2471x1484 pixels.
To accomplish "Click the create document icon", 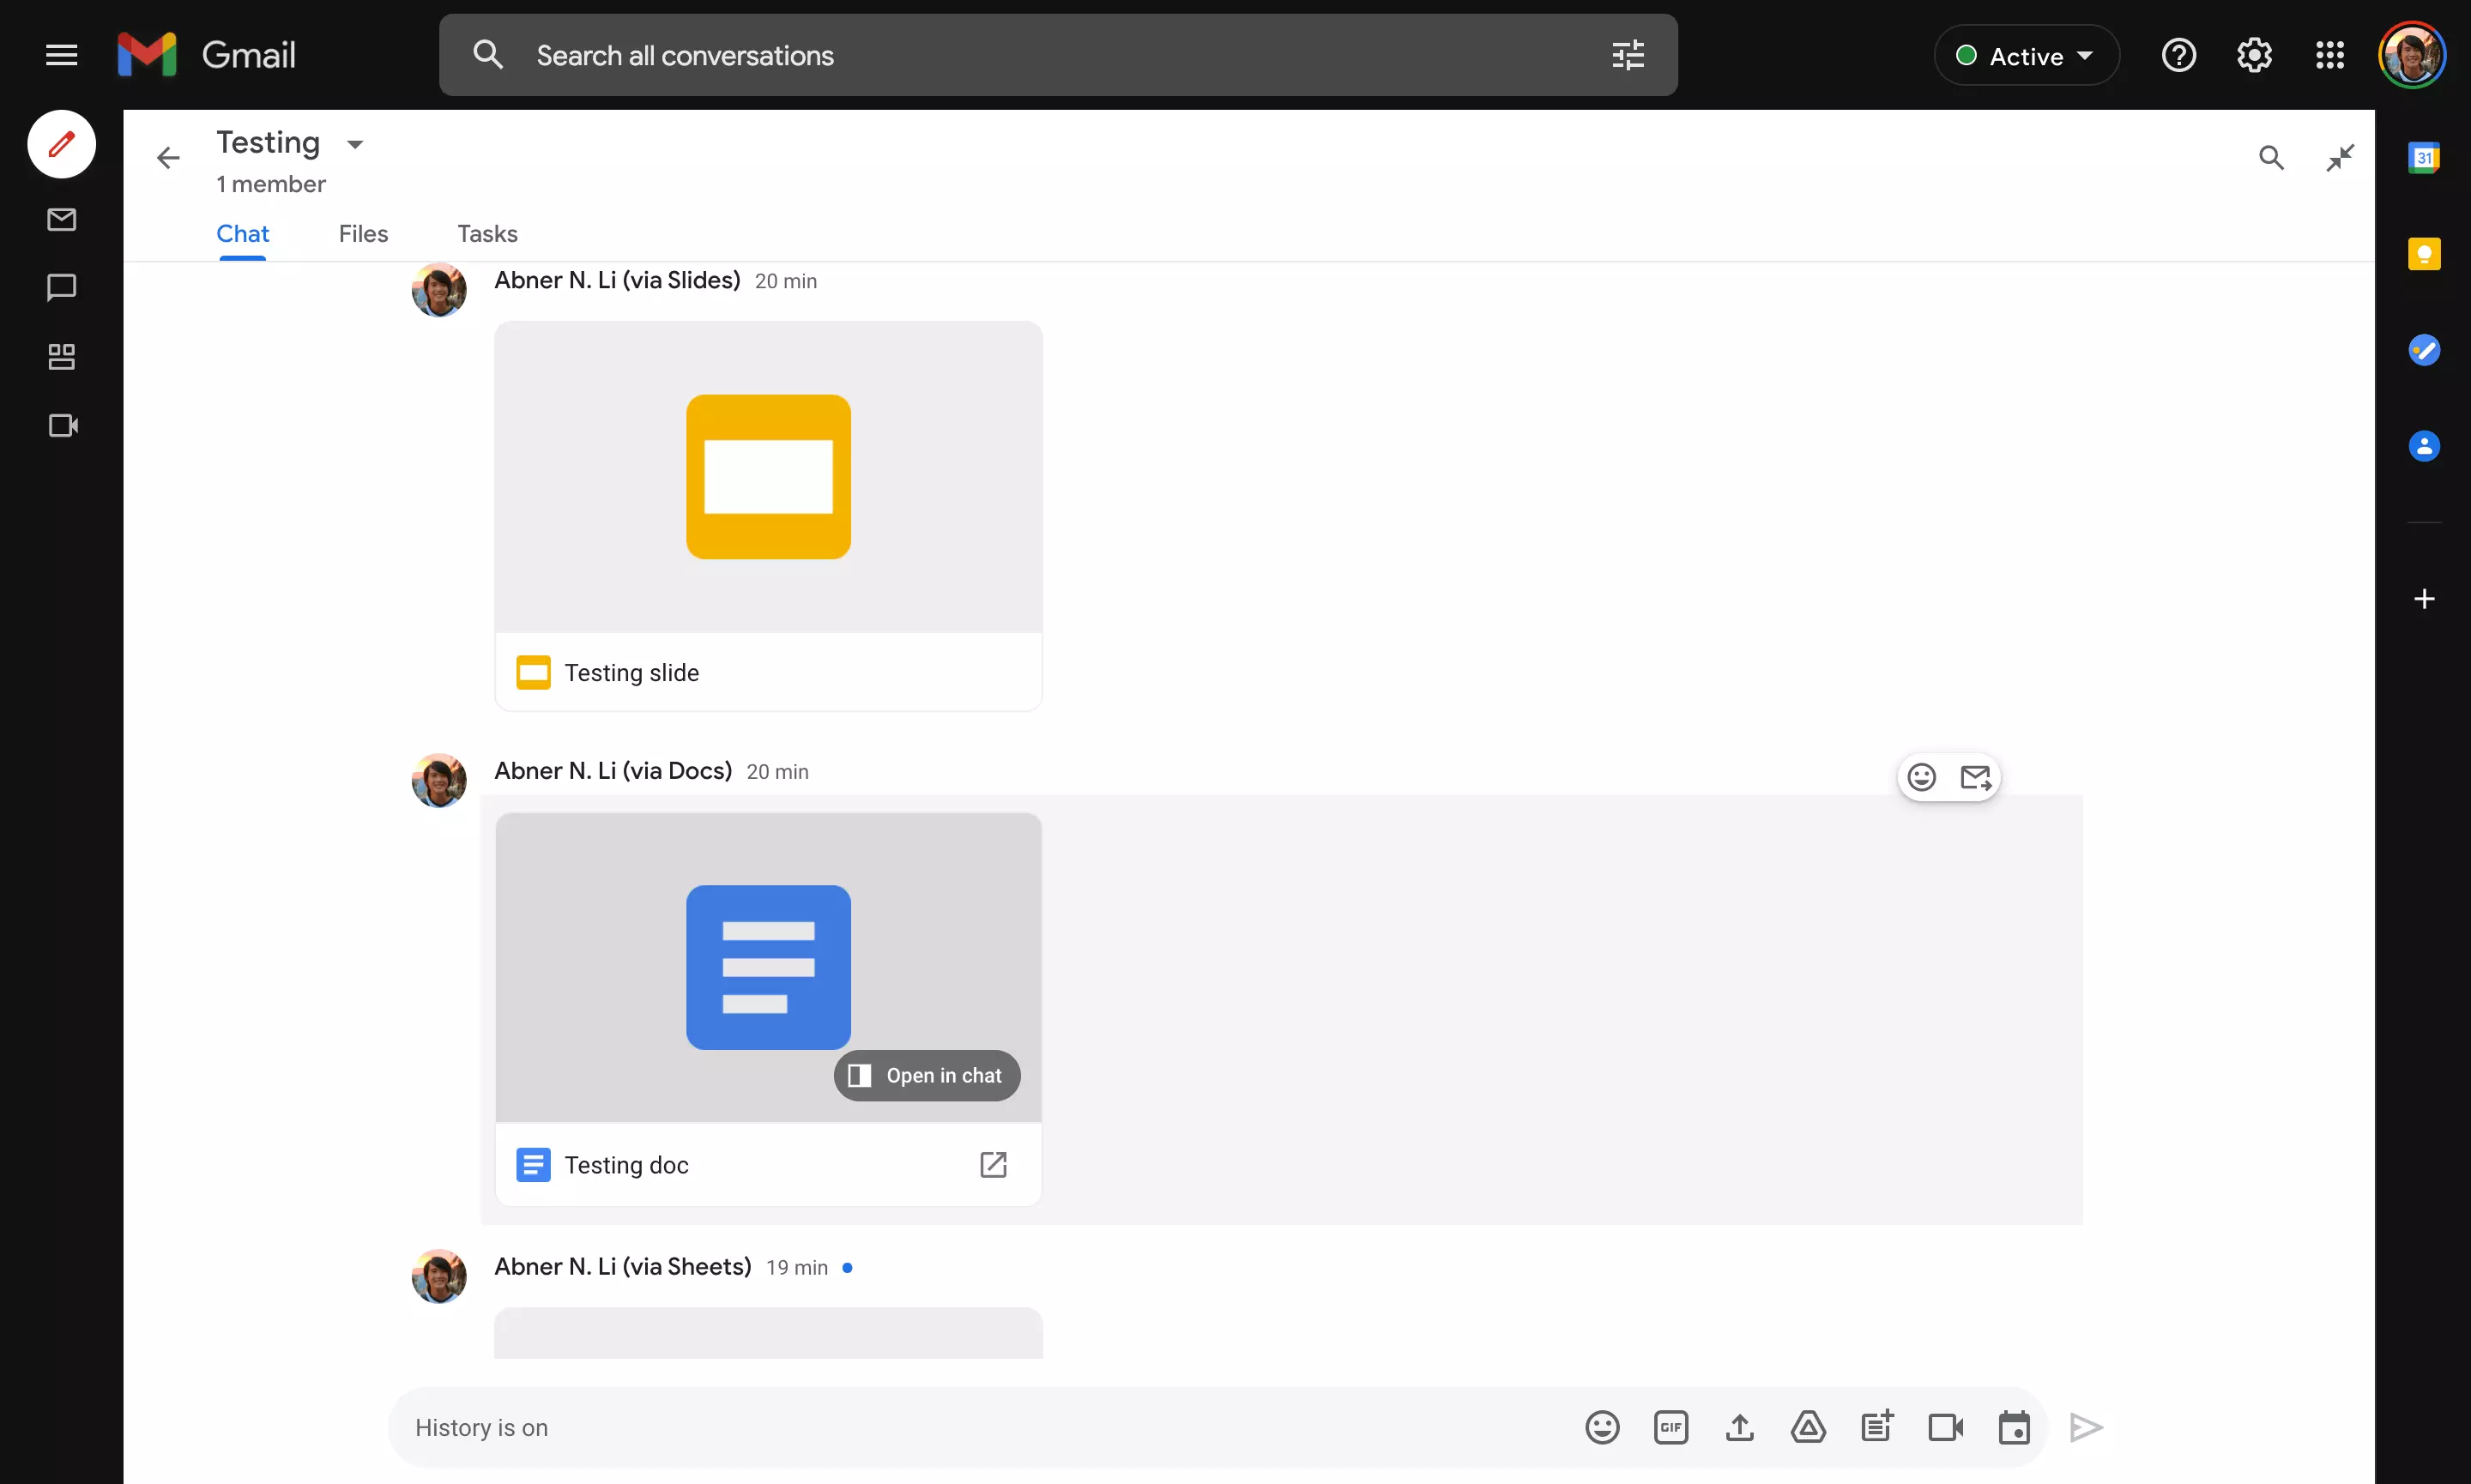I will pos(1876,1426).
